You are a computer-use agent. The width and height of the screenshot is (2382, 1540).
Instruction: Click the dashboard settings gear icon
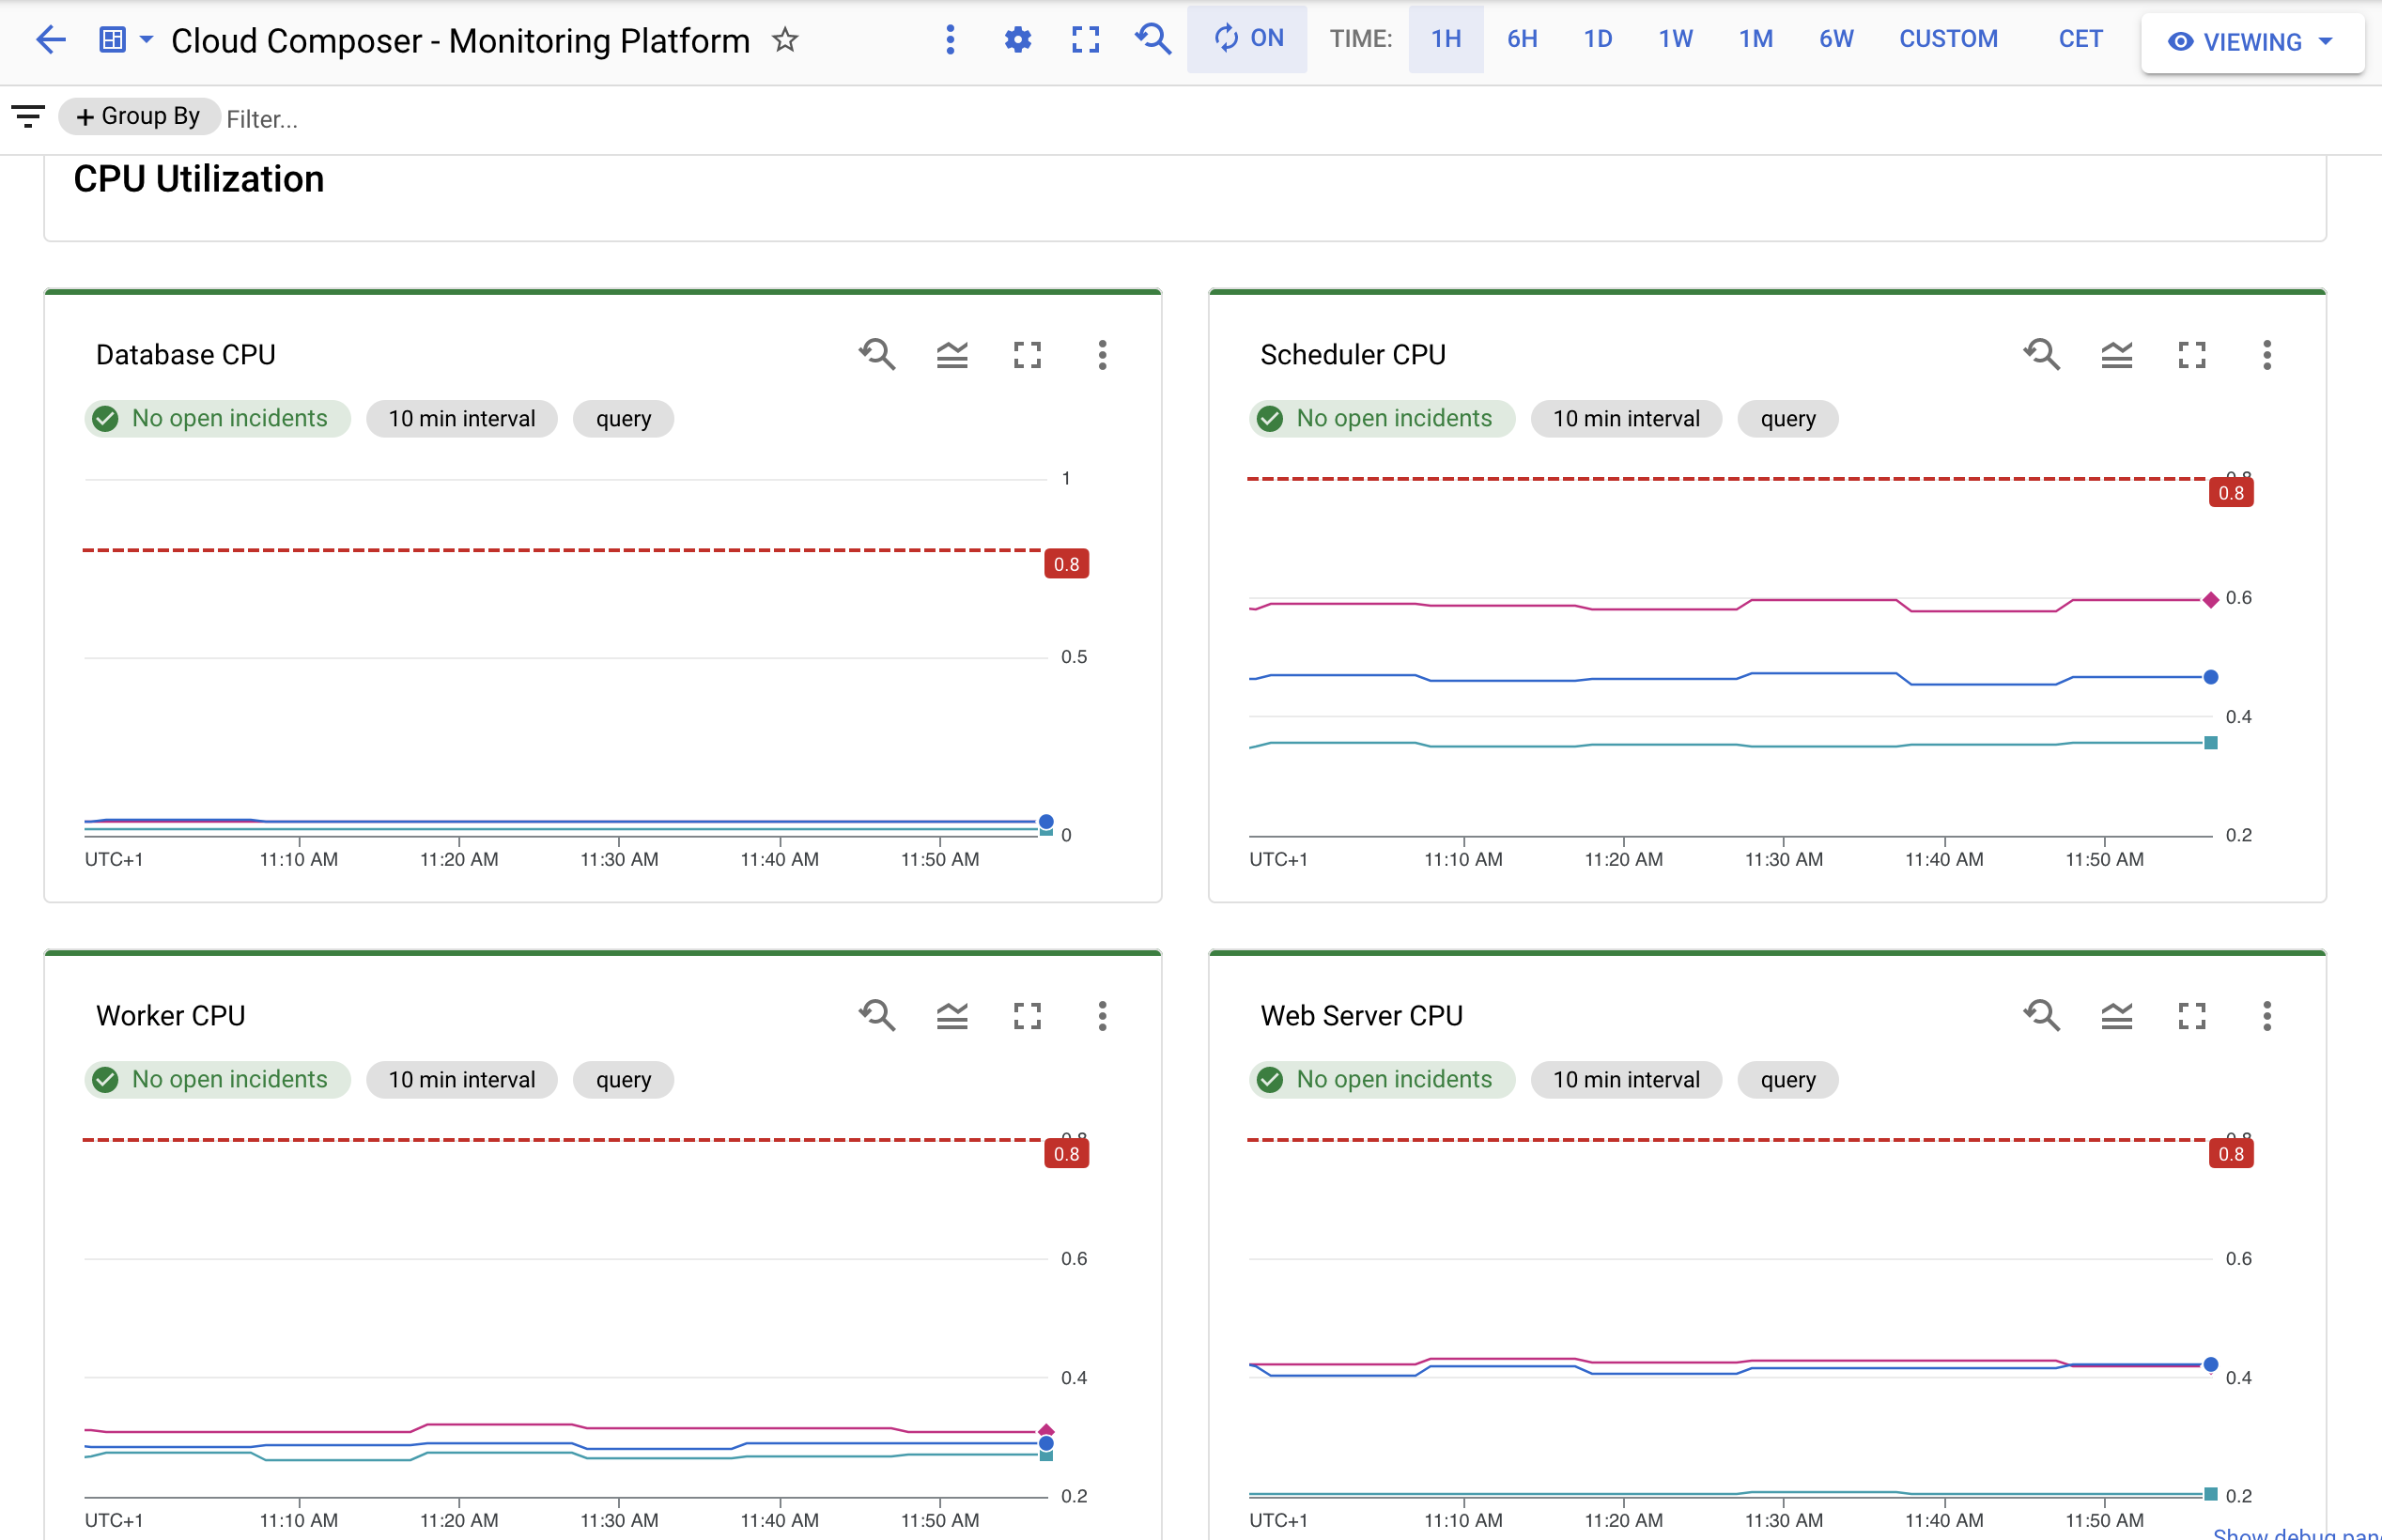[x=1019, y=38]
